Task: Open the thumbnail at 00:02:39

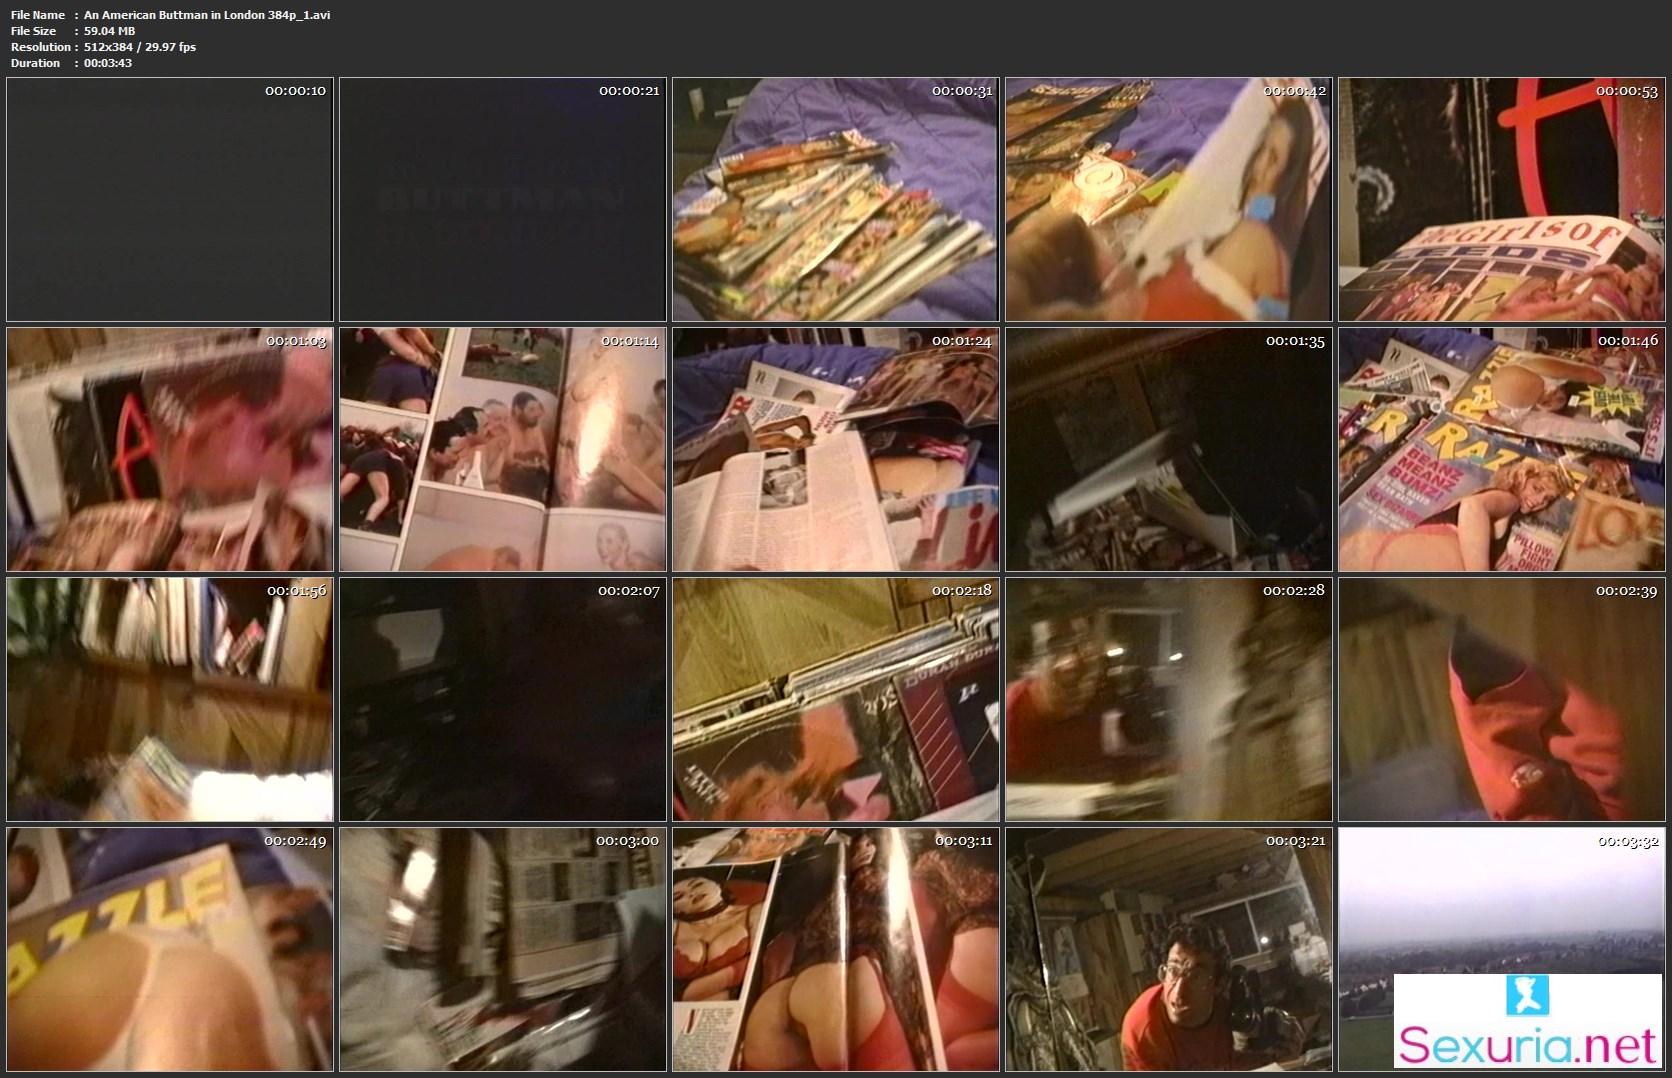Action: click(x=1502, y=700)
